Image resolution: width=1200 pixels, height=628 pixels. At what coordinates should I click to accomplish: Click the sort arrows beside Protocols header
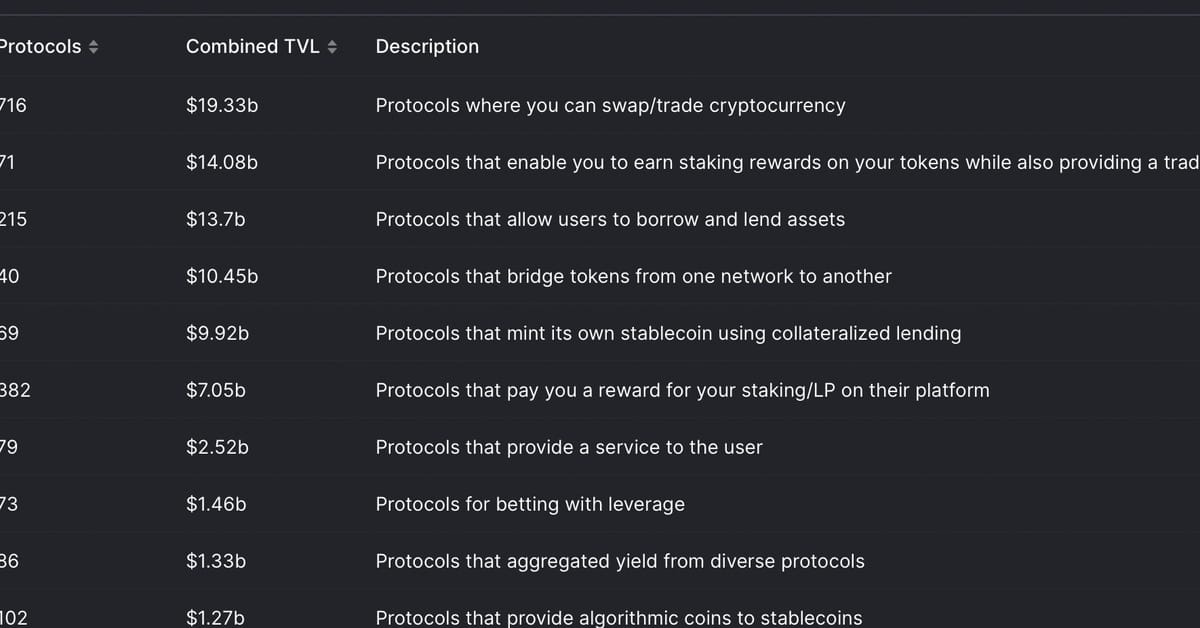[x=93, y=47]
